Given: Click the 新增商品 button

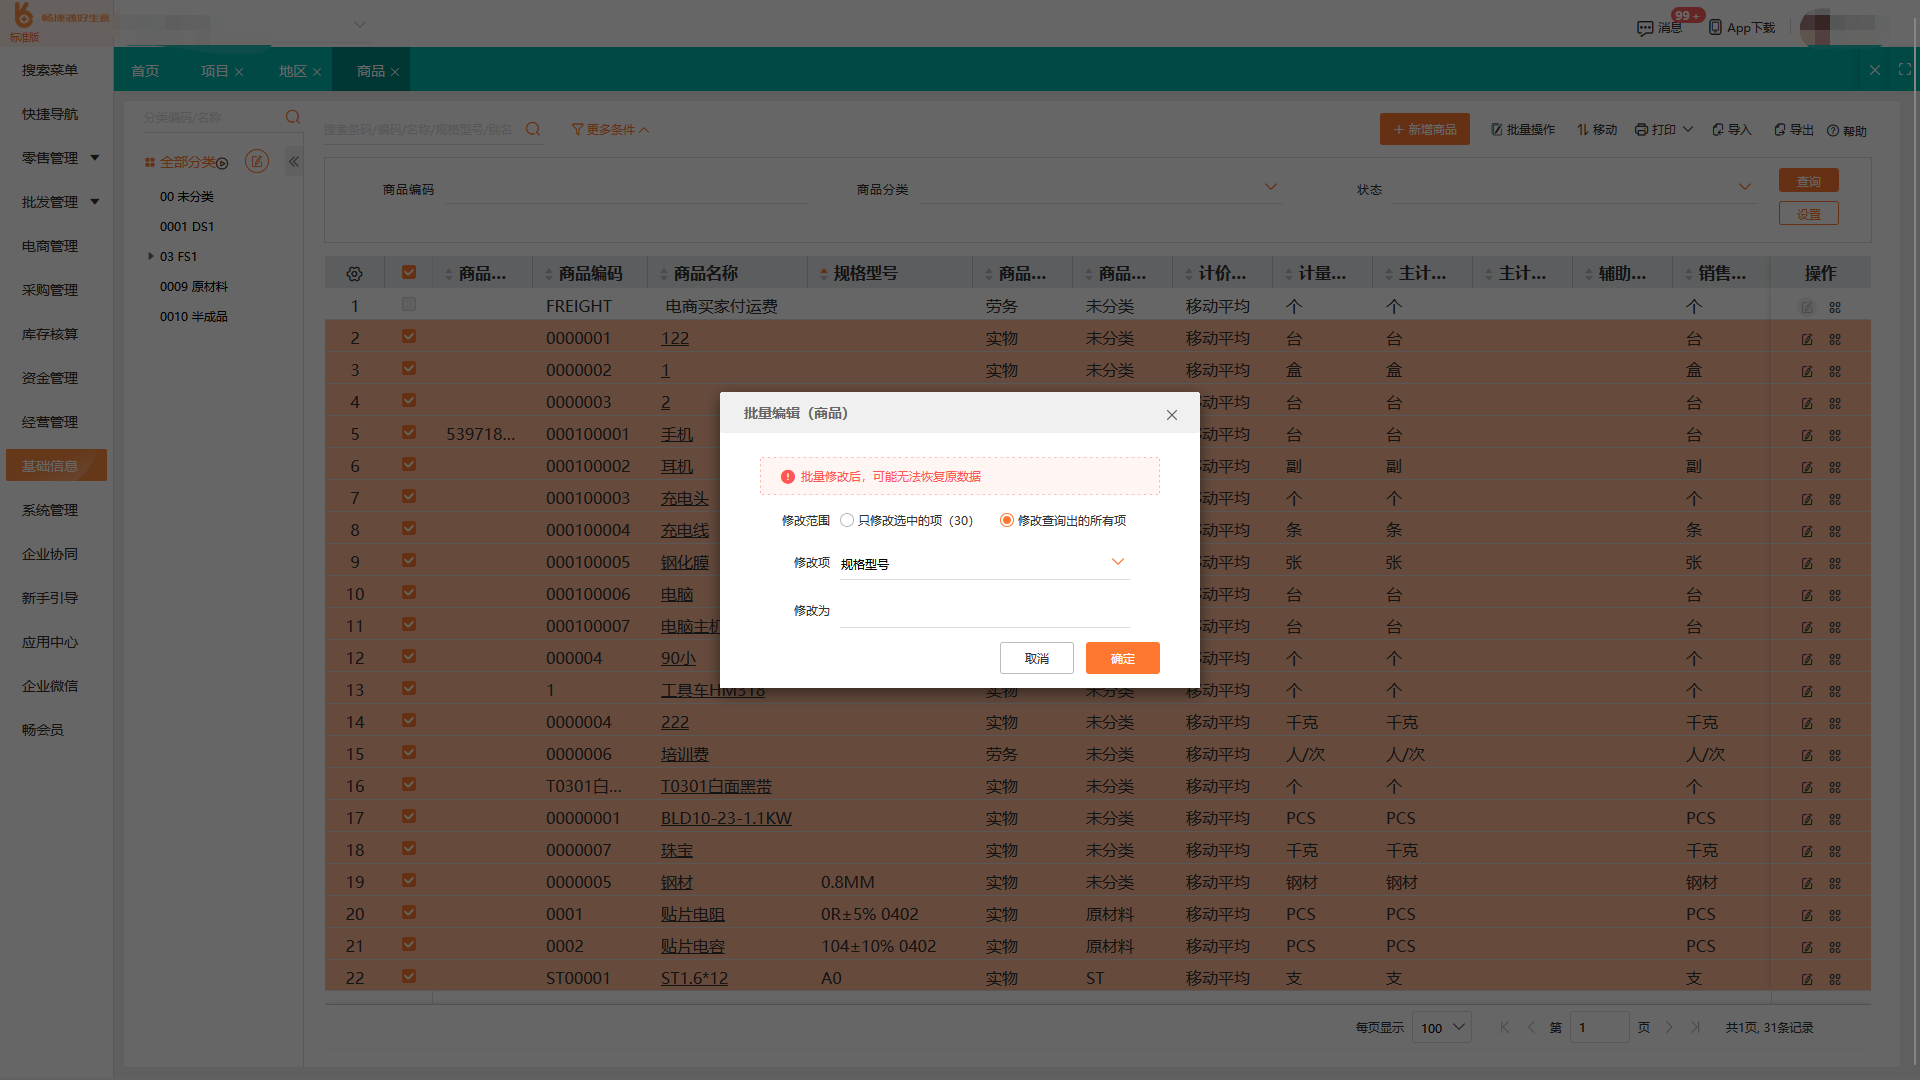Looking at the screenshot, I should tap(1423, 128).
